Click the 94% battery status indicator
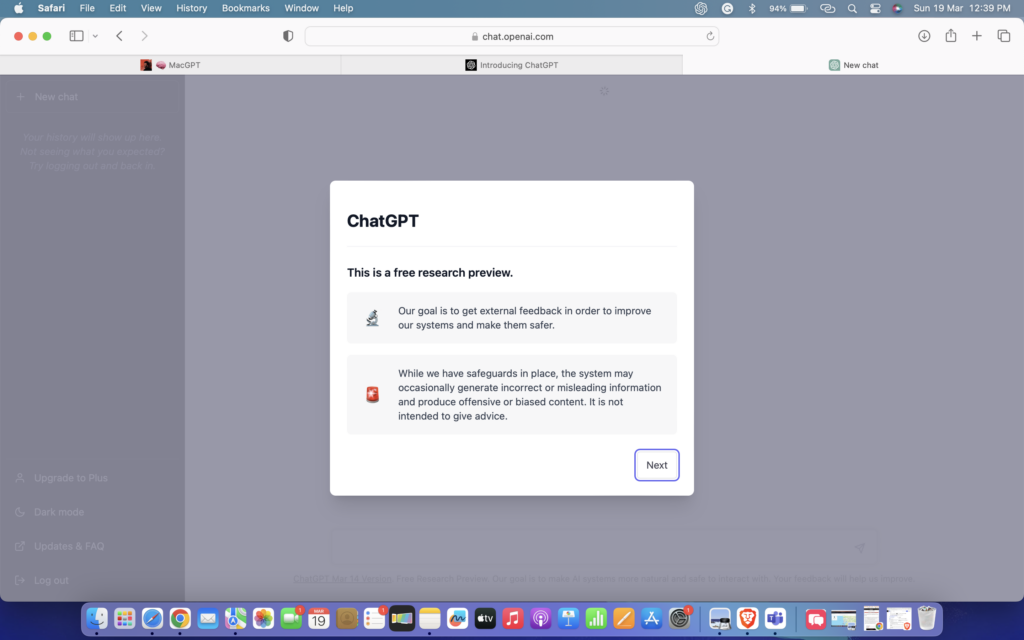Image resolution: width=1024 pixels, height=640 pixels. [788, 8]
